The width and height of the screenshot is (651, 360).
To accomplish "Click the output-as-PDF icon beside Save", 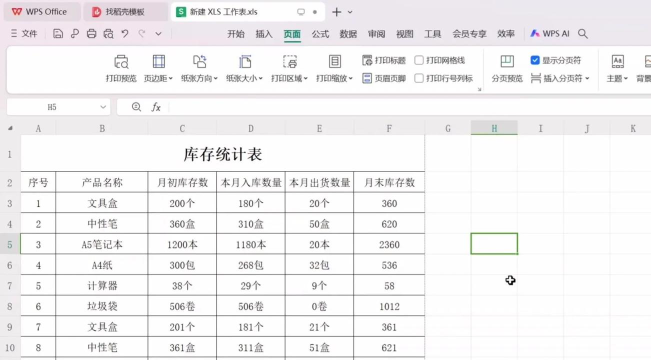I will pyautogui.click(x=75, y=34).
